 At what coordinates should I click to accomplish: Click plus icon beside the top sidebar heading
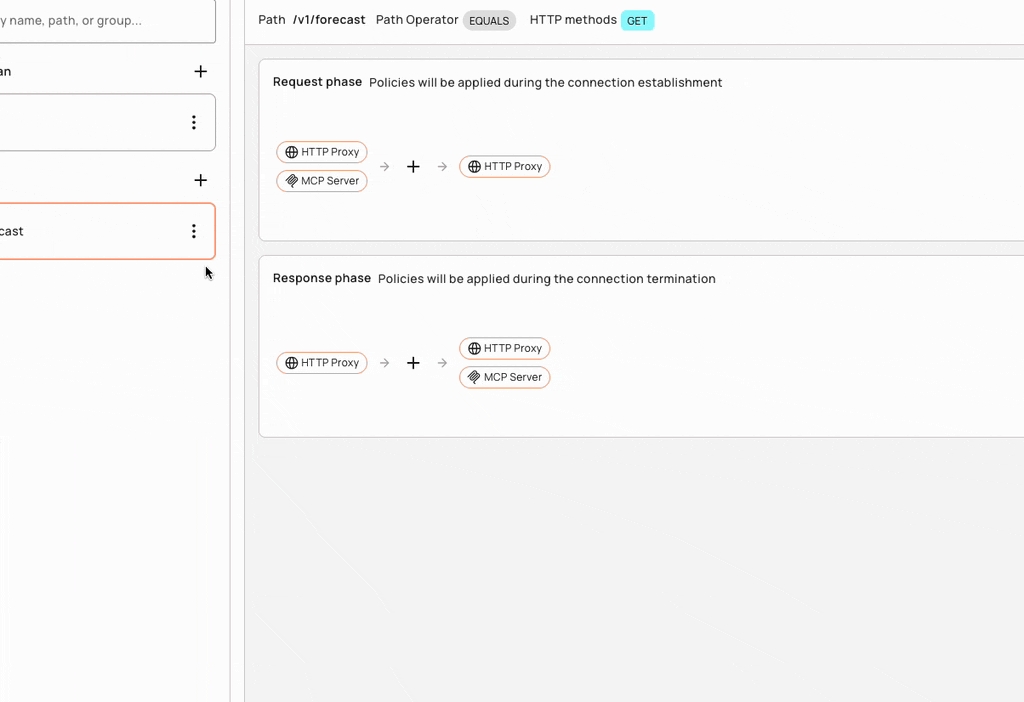[x=200, y=72]
